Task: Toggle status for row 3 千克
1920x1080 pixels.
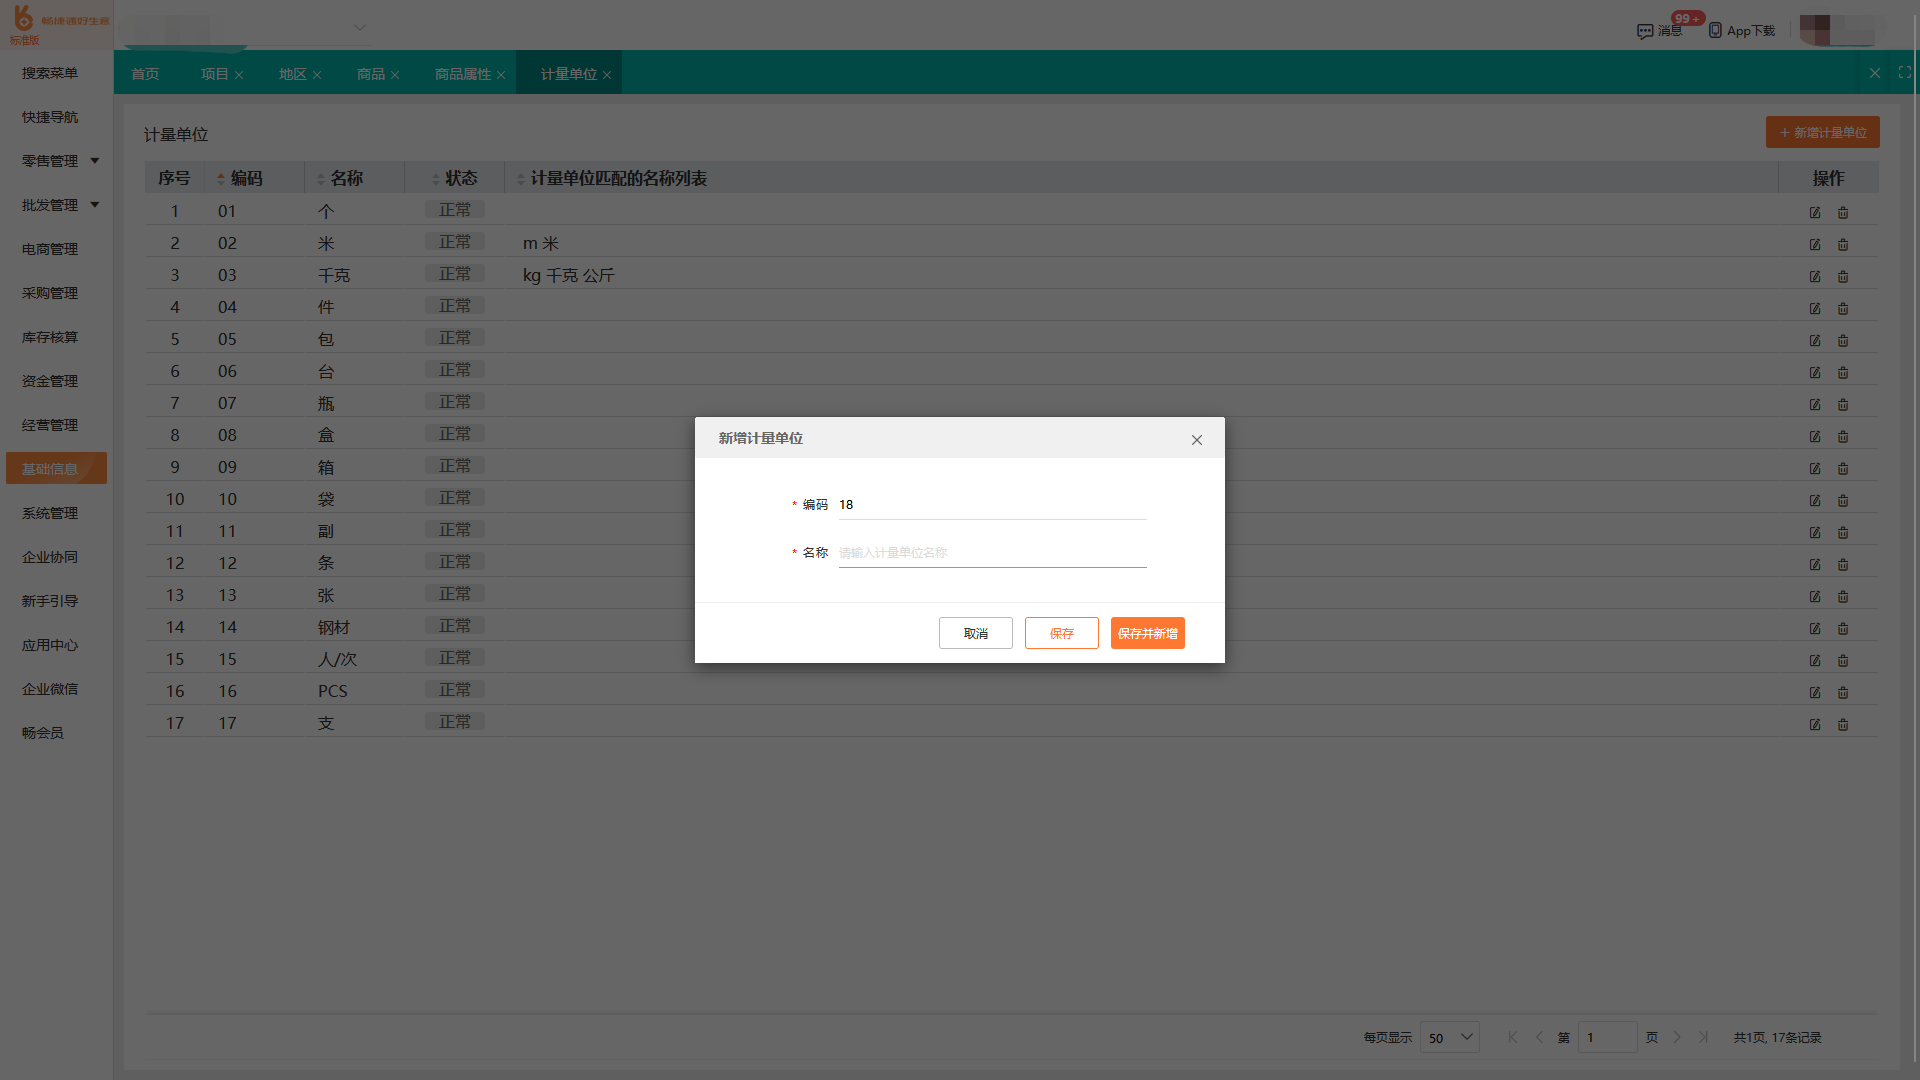Action: (x=456, y=274)
